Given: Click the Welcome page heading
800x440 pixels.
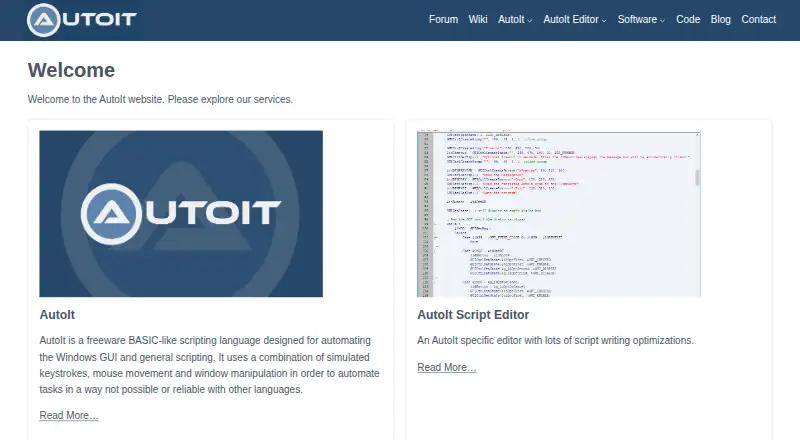Looking at the screenshot, I should pos(71,70).
